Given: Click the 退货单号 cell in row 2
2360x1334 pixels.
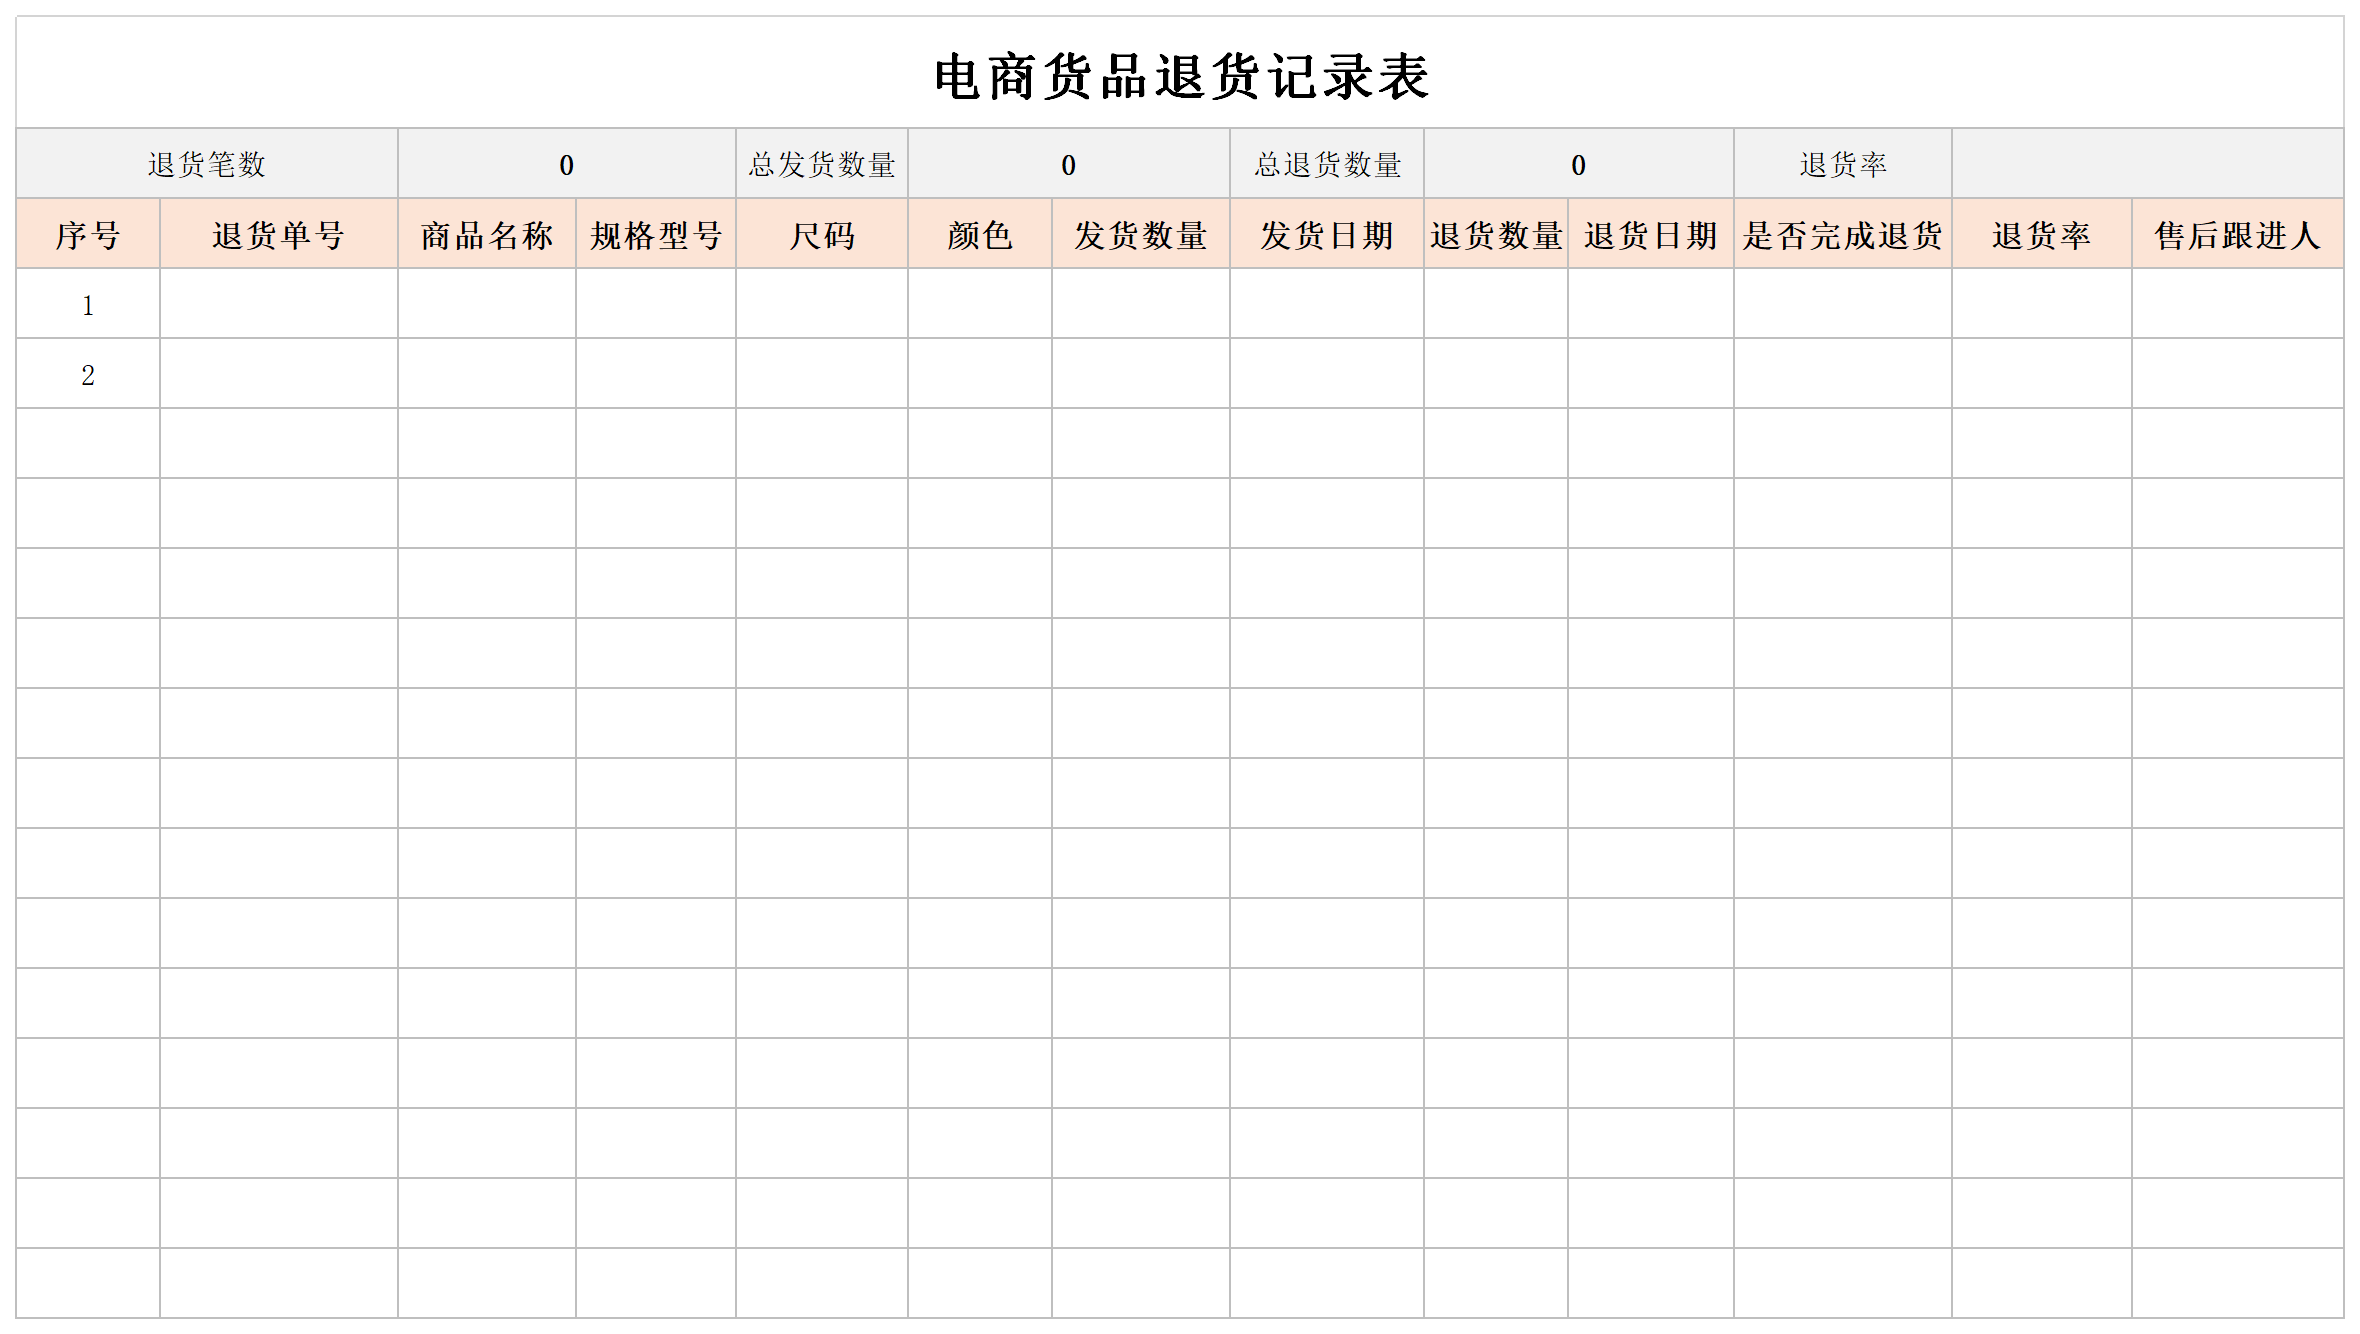Looking at the screenshot, I should [277, 375].
